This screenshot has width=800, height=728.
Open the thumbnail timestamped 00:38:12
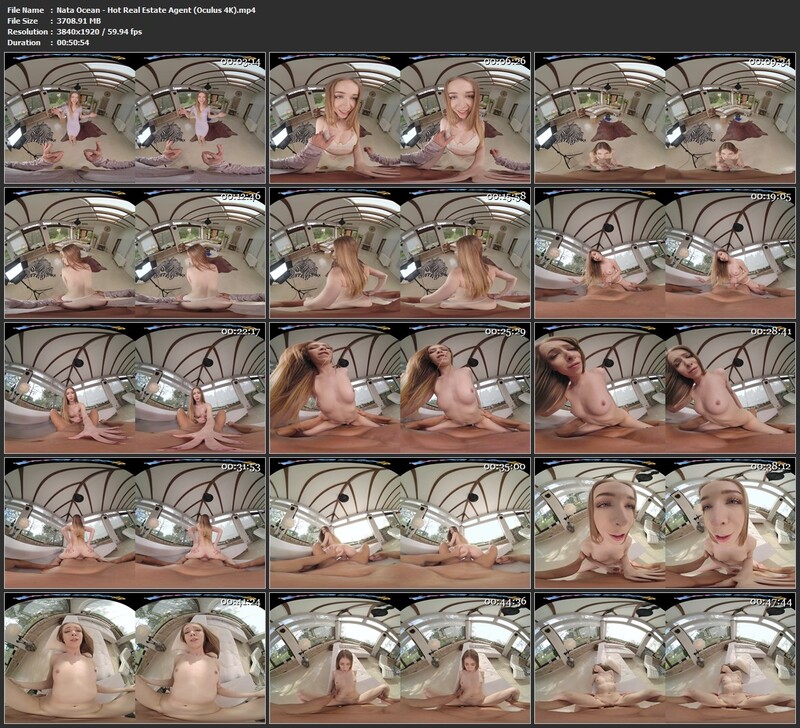665,522
